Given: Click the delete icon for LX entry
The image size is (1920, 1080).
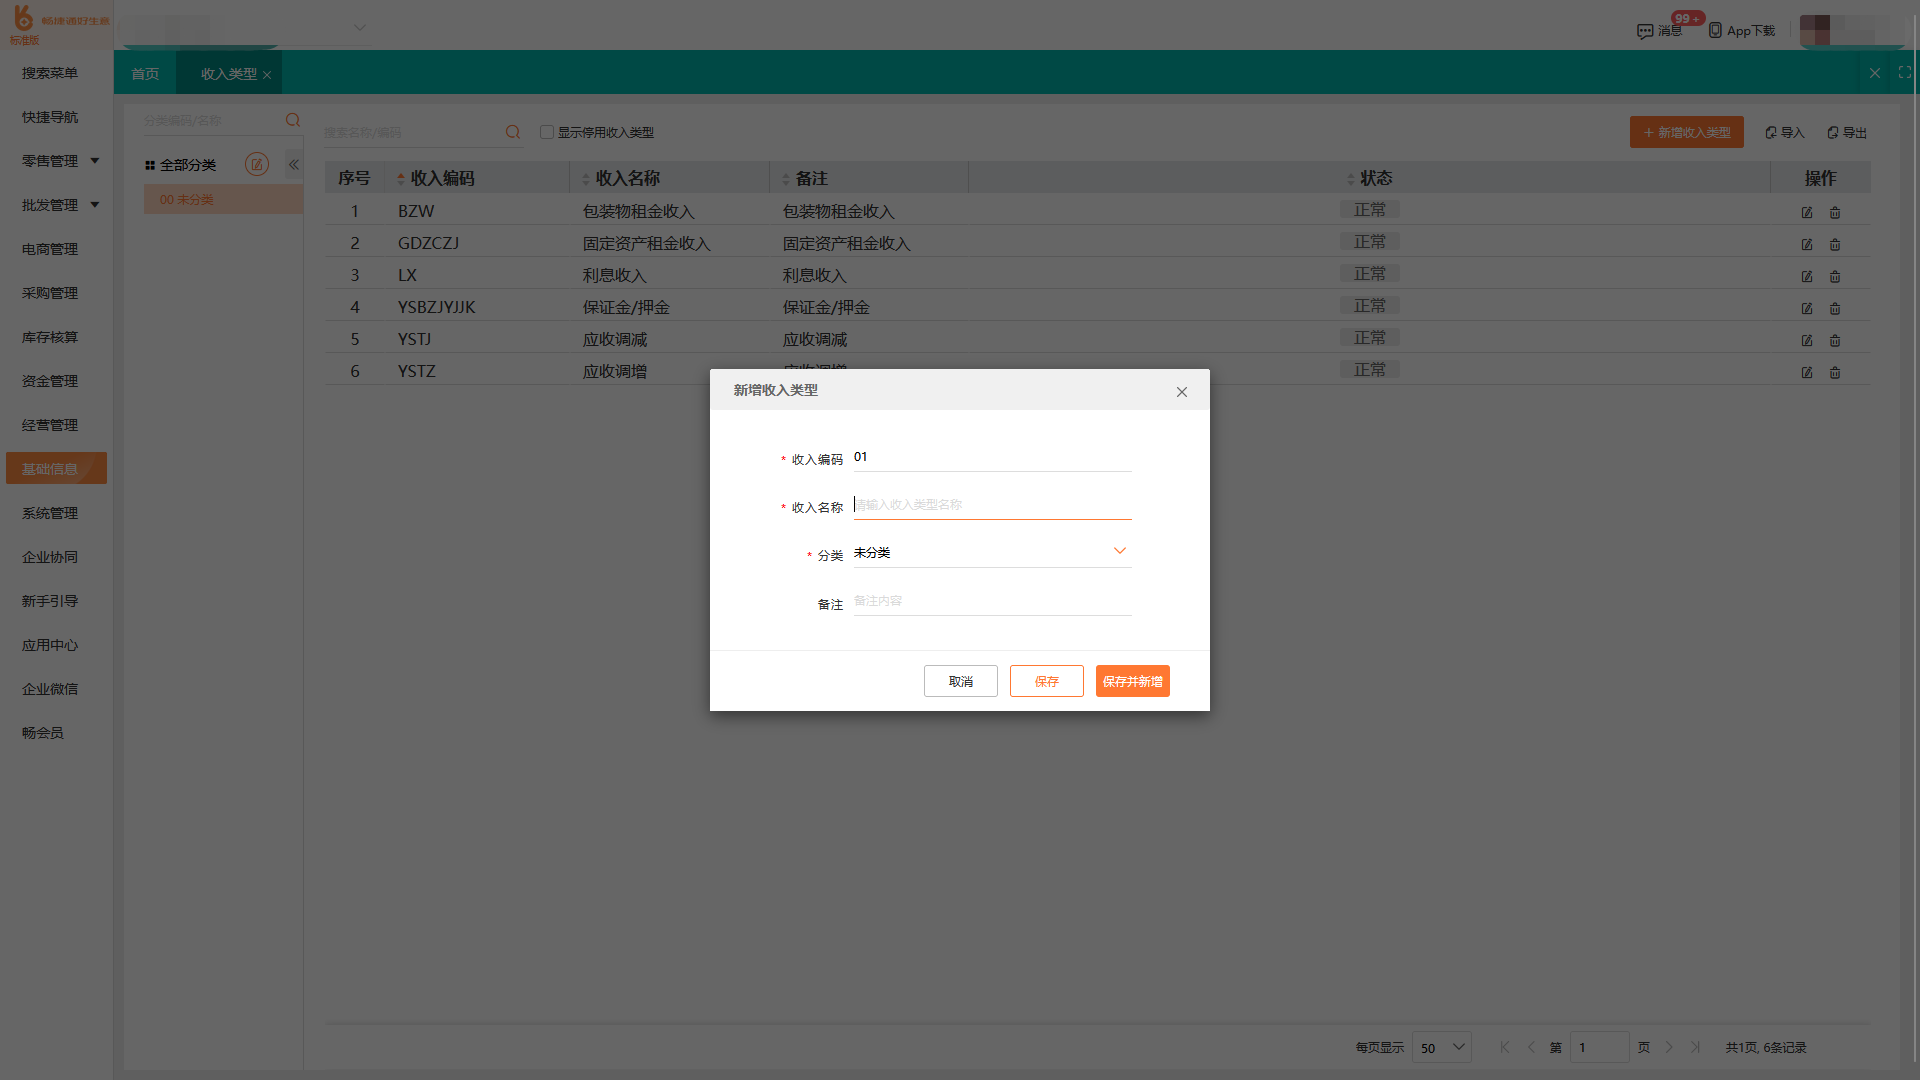Looking at the screenshot, I should coord(1834,276).
